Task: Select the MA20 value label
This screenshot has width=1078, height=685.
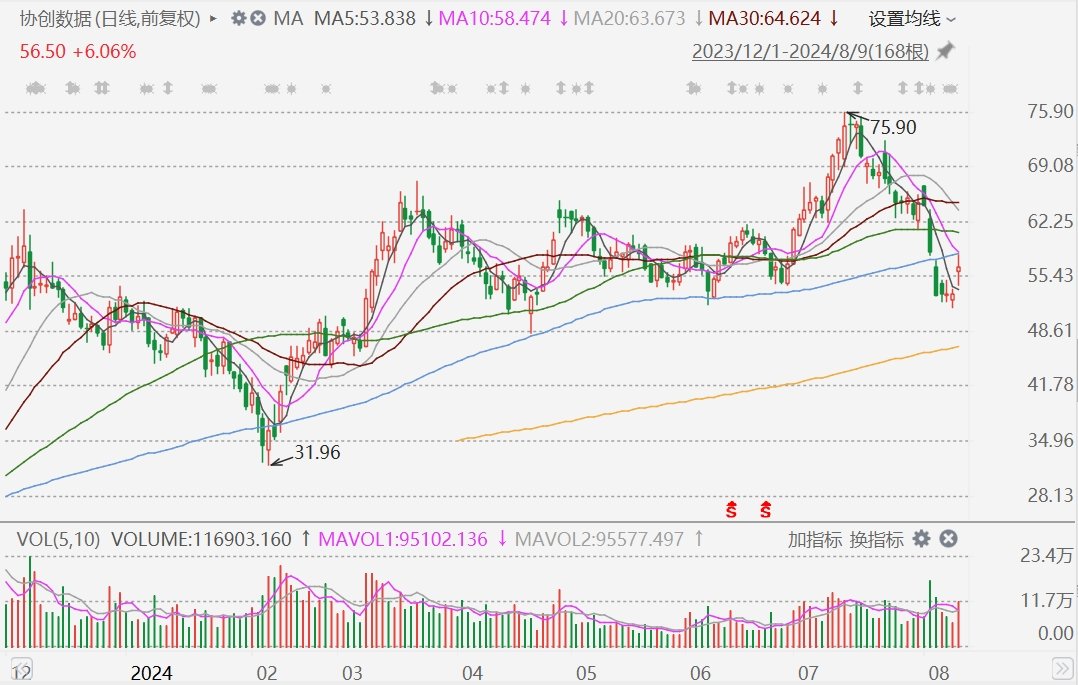Action: click(630, 18)
